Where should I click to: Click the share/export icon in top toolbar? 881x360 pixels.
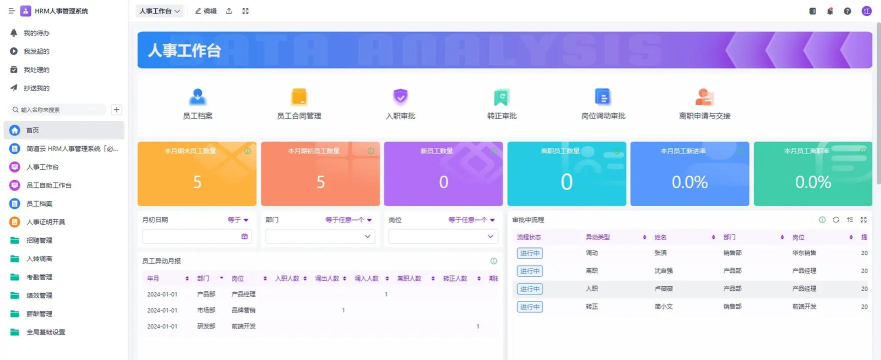click(229, 11)
